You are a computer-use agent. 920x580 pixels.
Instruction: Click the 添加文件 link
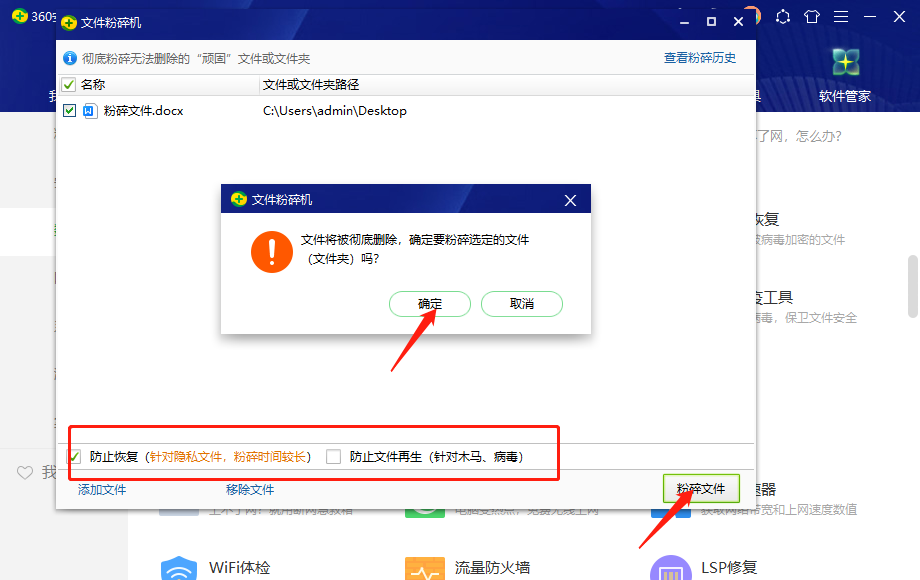(x=102, y=490)
